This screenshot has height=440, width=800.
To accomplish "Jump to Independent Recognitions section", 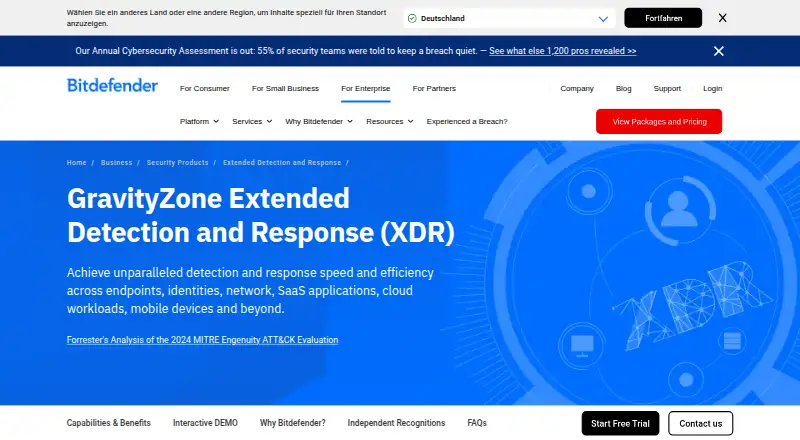I will (396, 423).
